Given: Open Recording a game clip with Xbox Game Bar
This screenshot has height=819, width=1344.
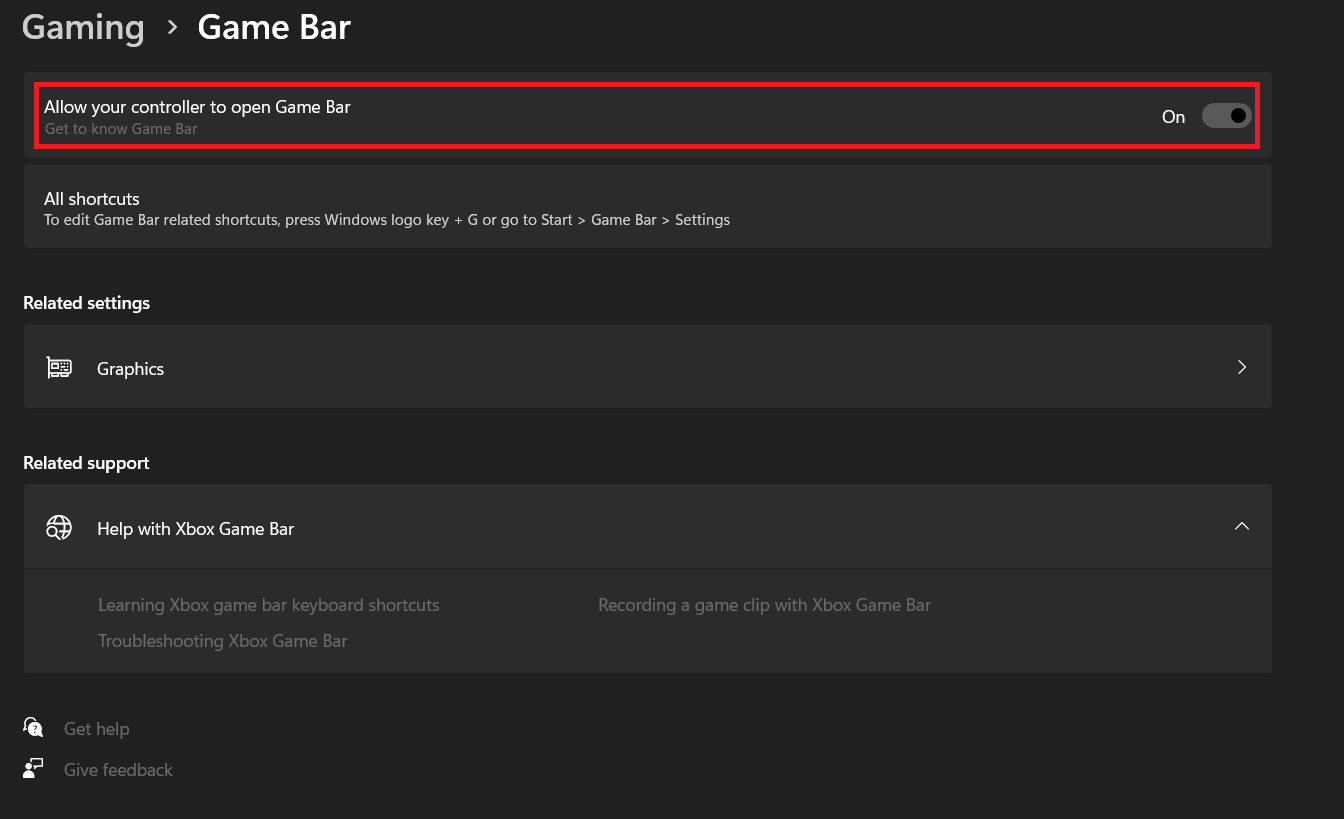Looking at the screenshot, I should pyautogui.click(x=764, y=604).
